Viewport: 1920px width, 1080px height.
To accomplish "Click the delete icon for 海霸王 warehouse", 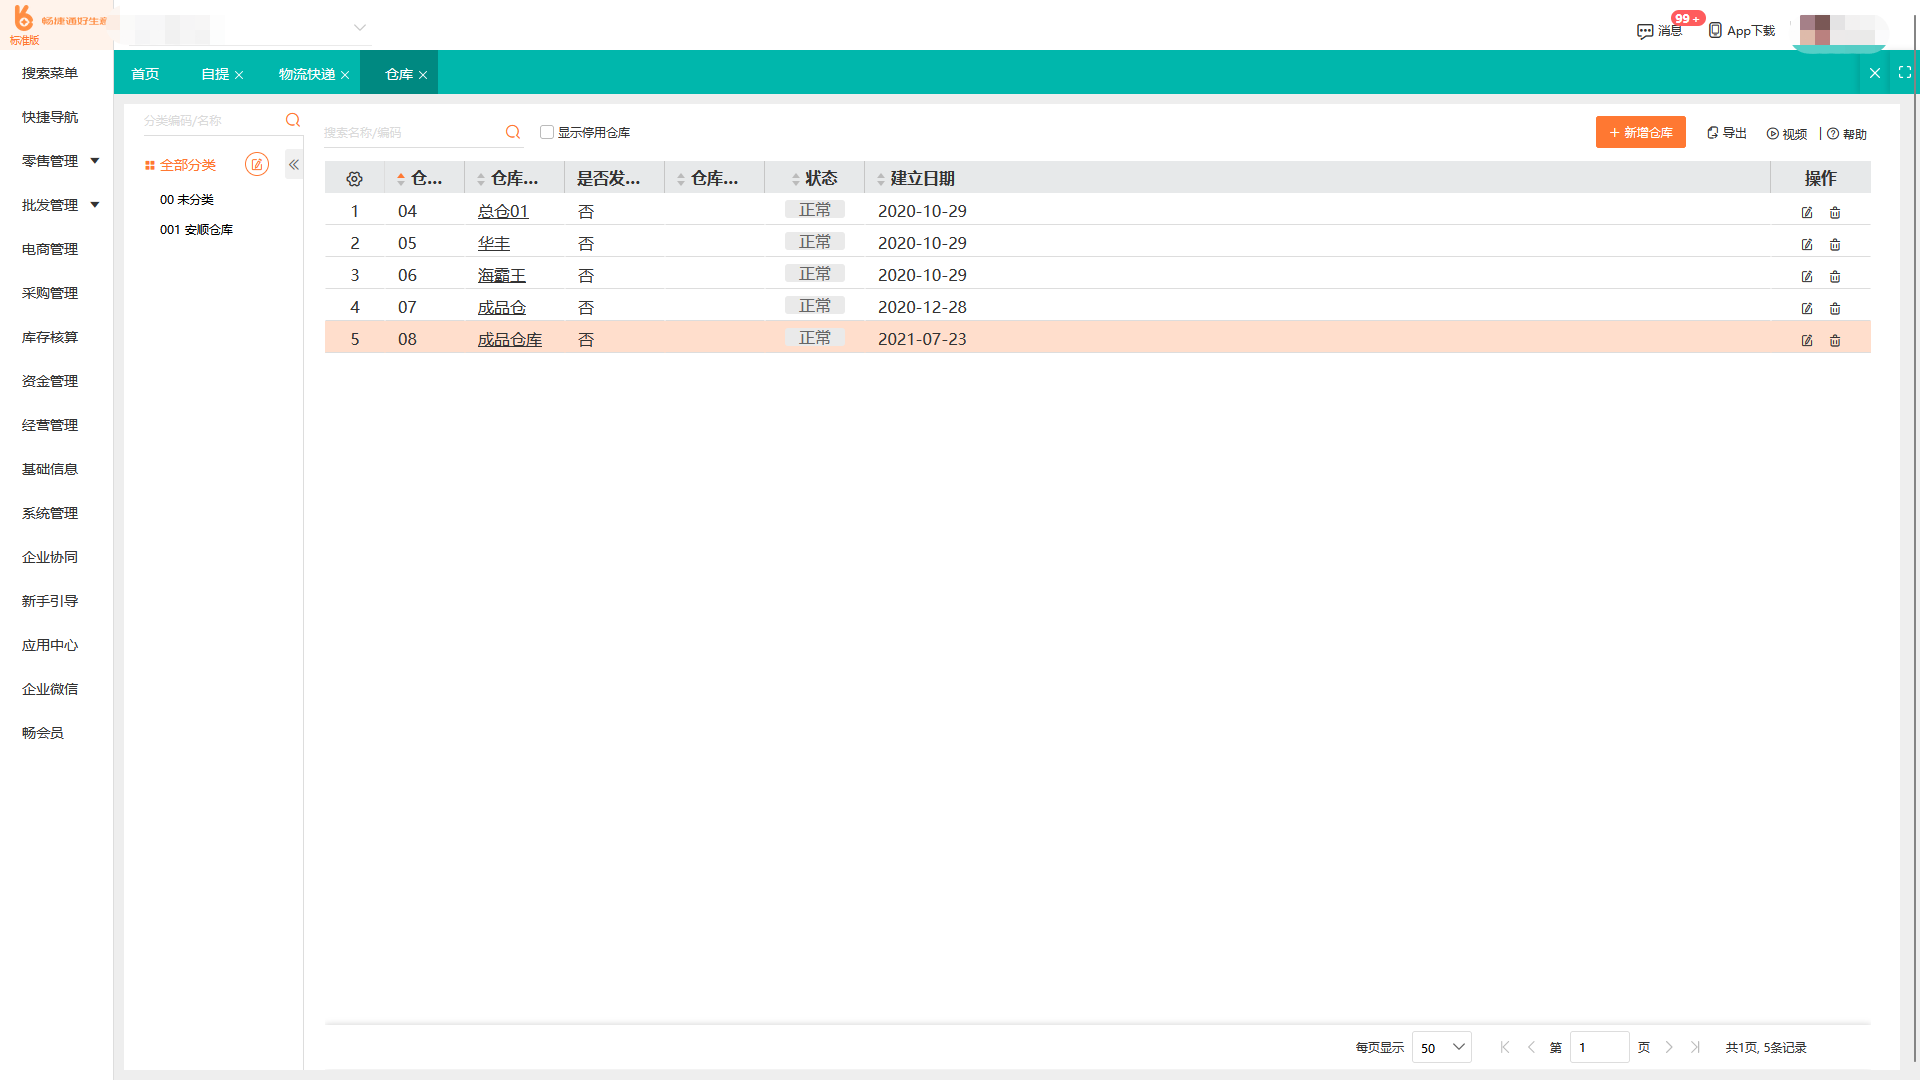I will pos(1834,274).
